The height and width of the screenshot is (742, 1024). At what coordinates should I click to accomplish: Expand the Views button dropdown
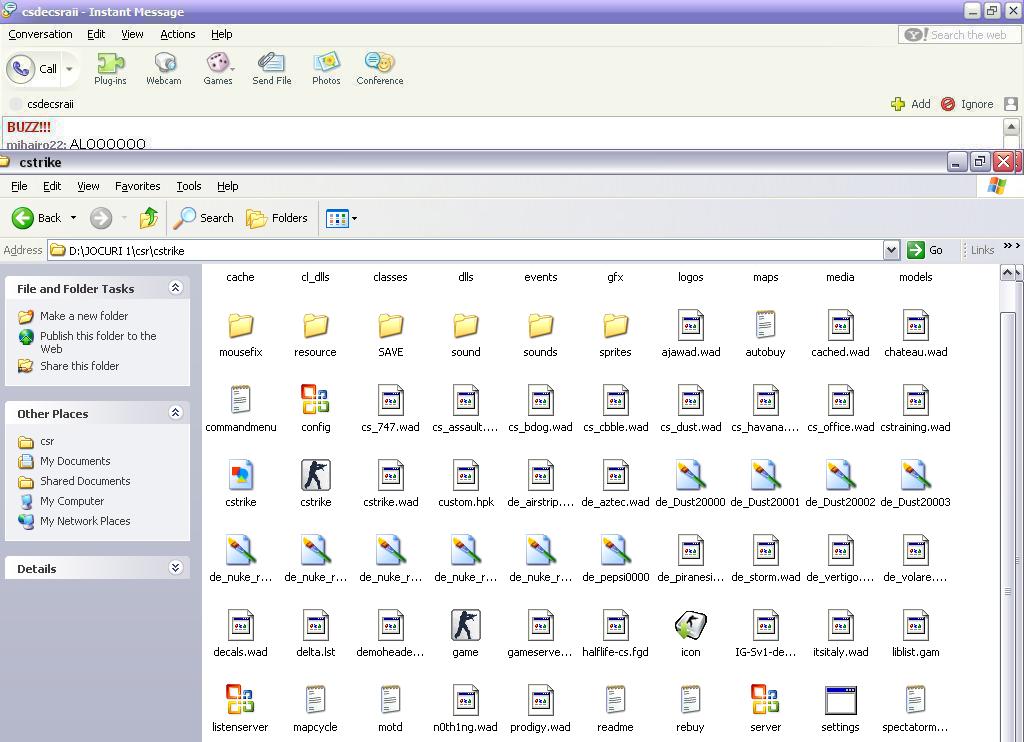pyautogui.click(x=353, y=219)
